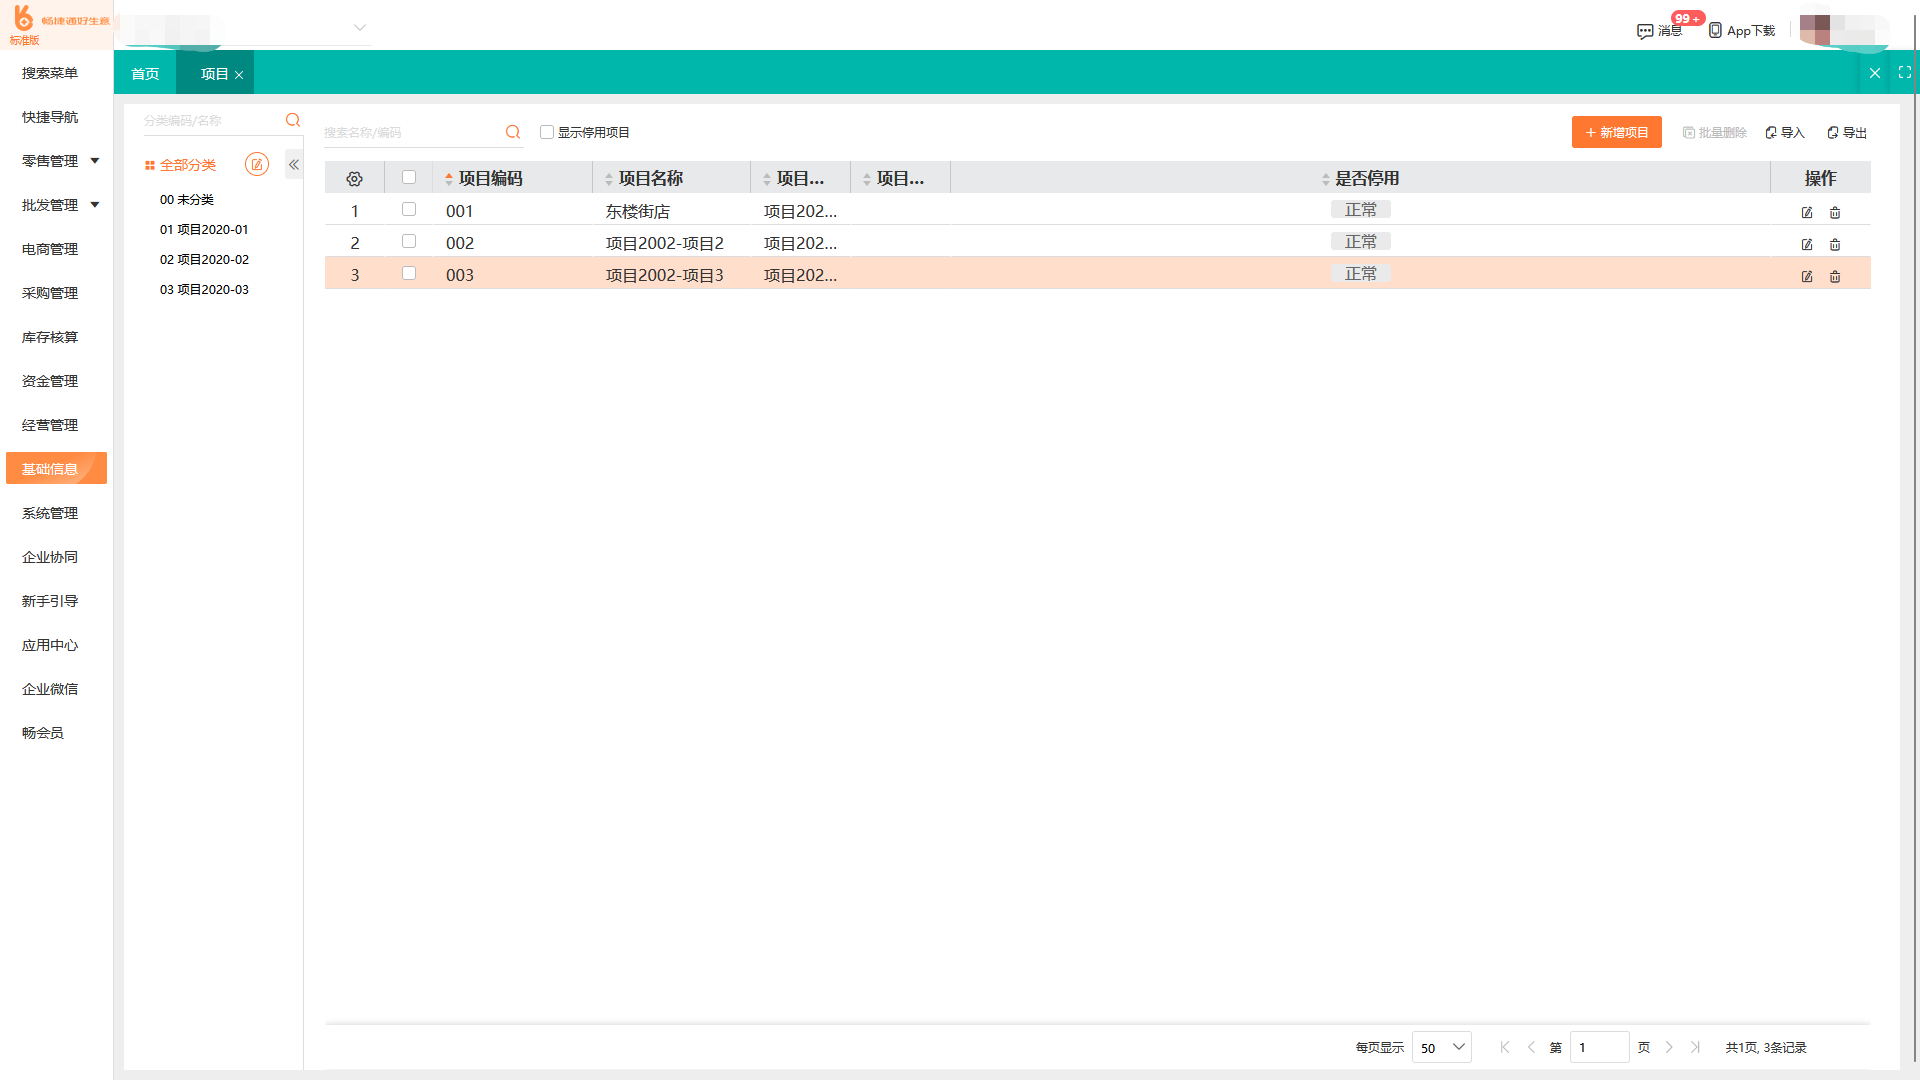Select the header select-all checkbox
The height and width of the screenshot is (1080, 1920).
coord(409,177)
